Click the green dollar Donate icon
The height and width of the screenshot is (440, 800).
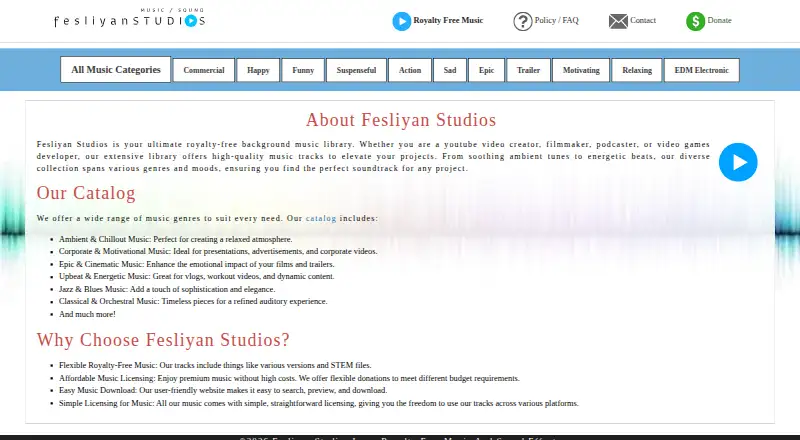pyautogui.click(x=695, y=21)
